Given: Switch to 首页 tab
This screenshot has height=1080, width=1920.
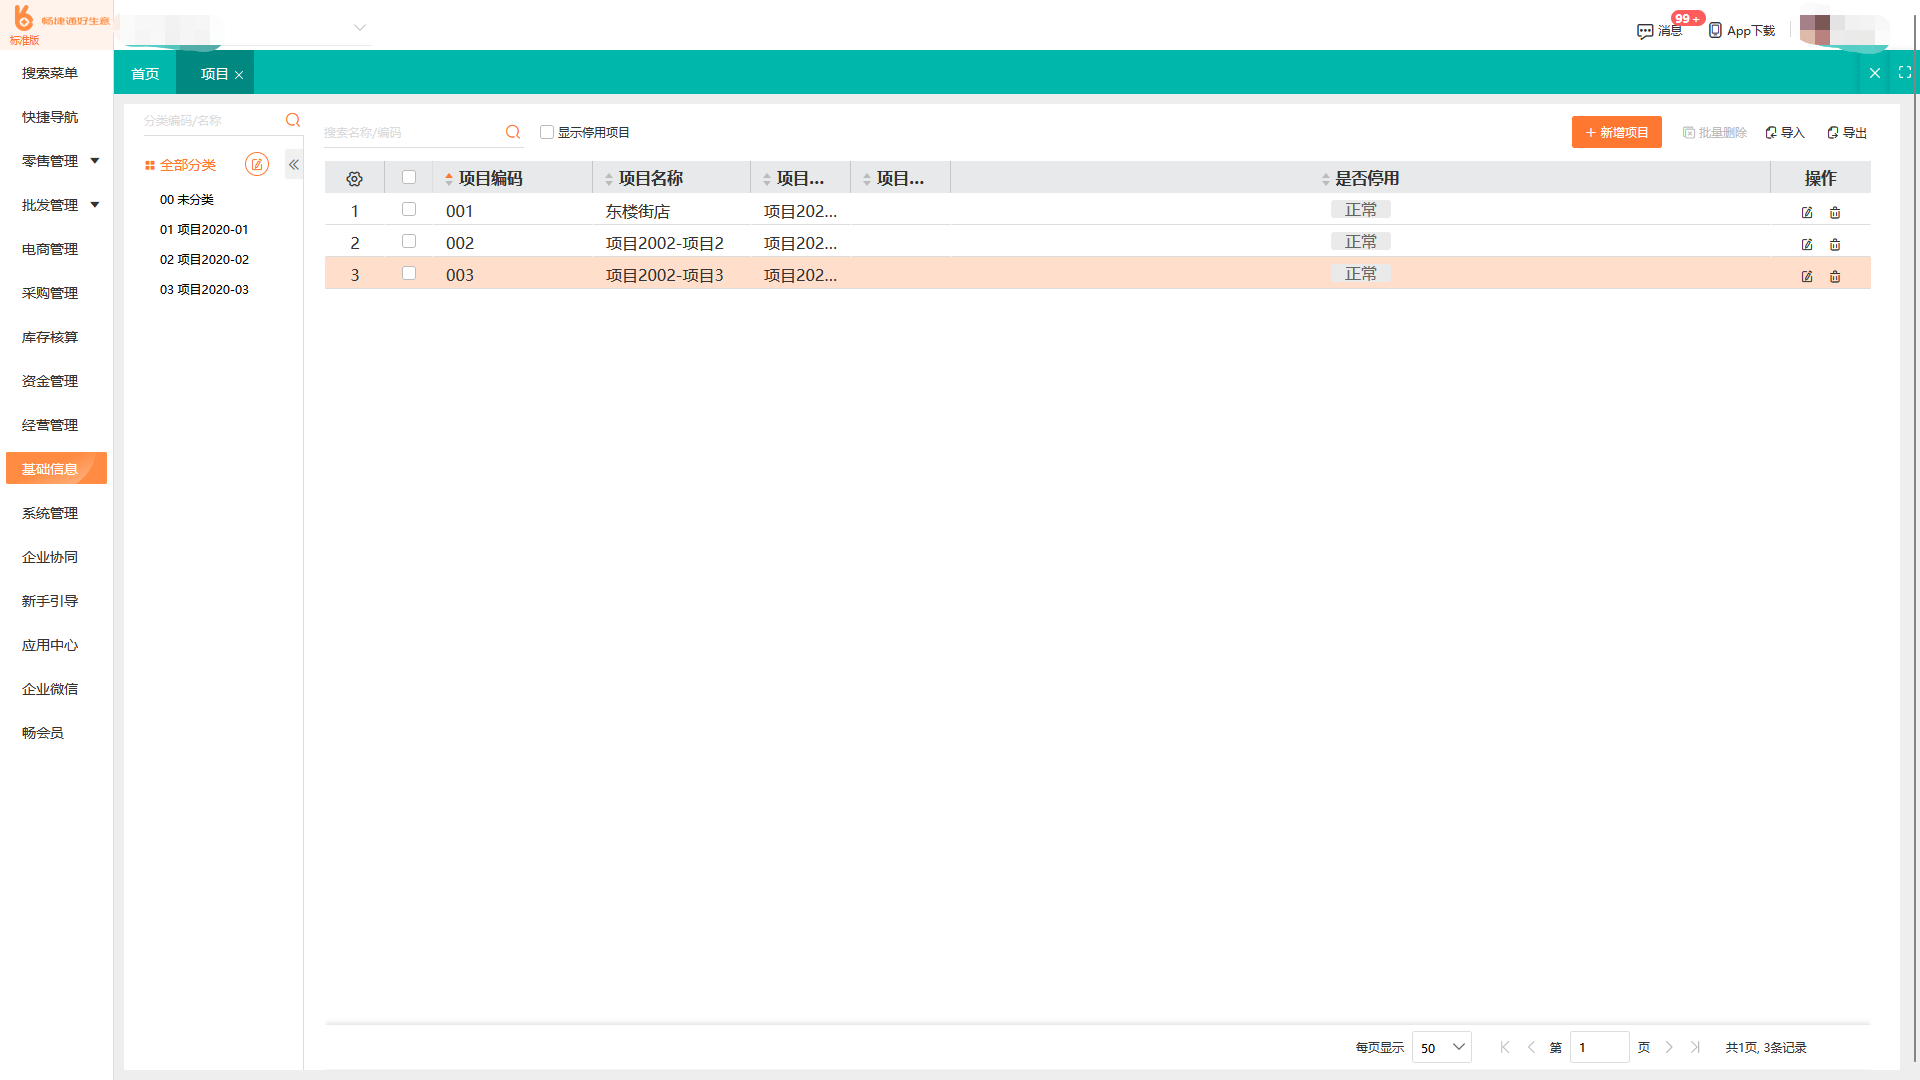Looking at the screenshot, I should point(145,73).
